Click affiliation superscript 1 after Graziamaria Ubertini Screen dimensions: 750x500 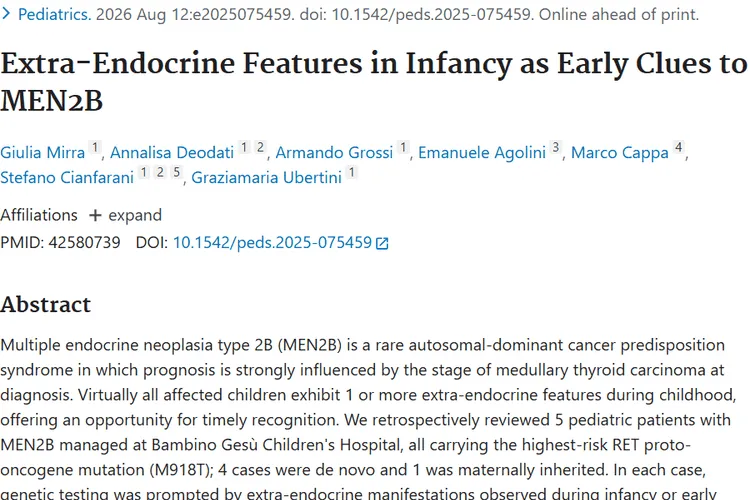click(x=352, y=172)
